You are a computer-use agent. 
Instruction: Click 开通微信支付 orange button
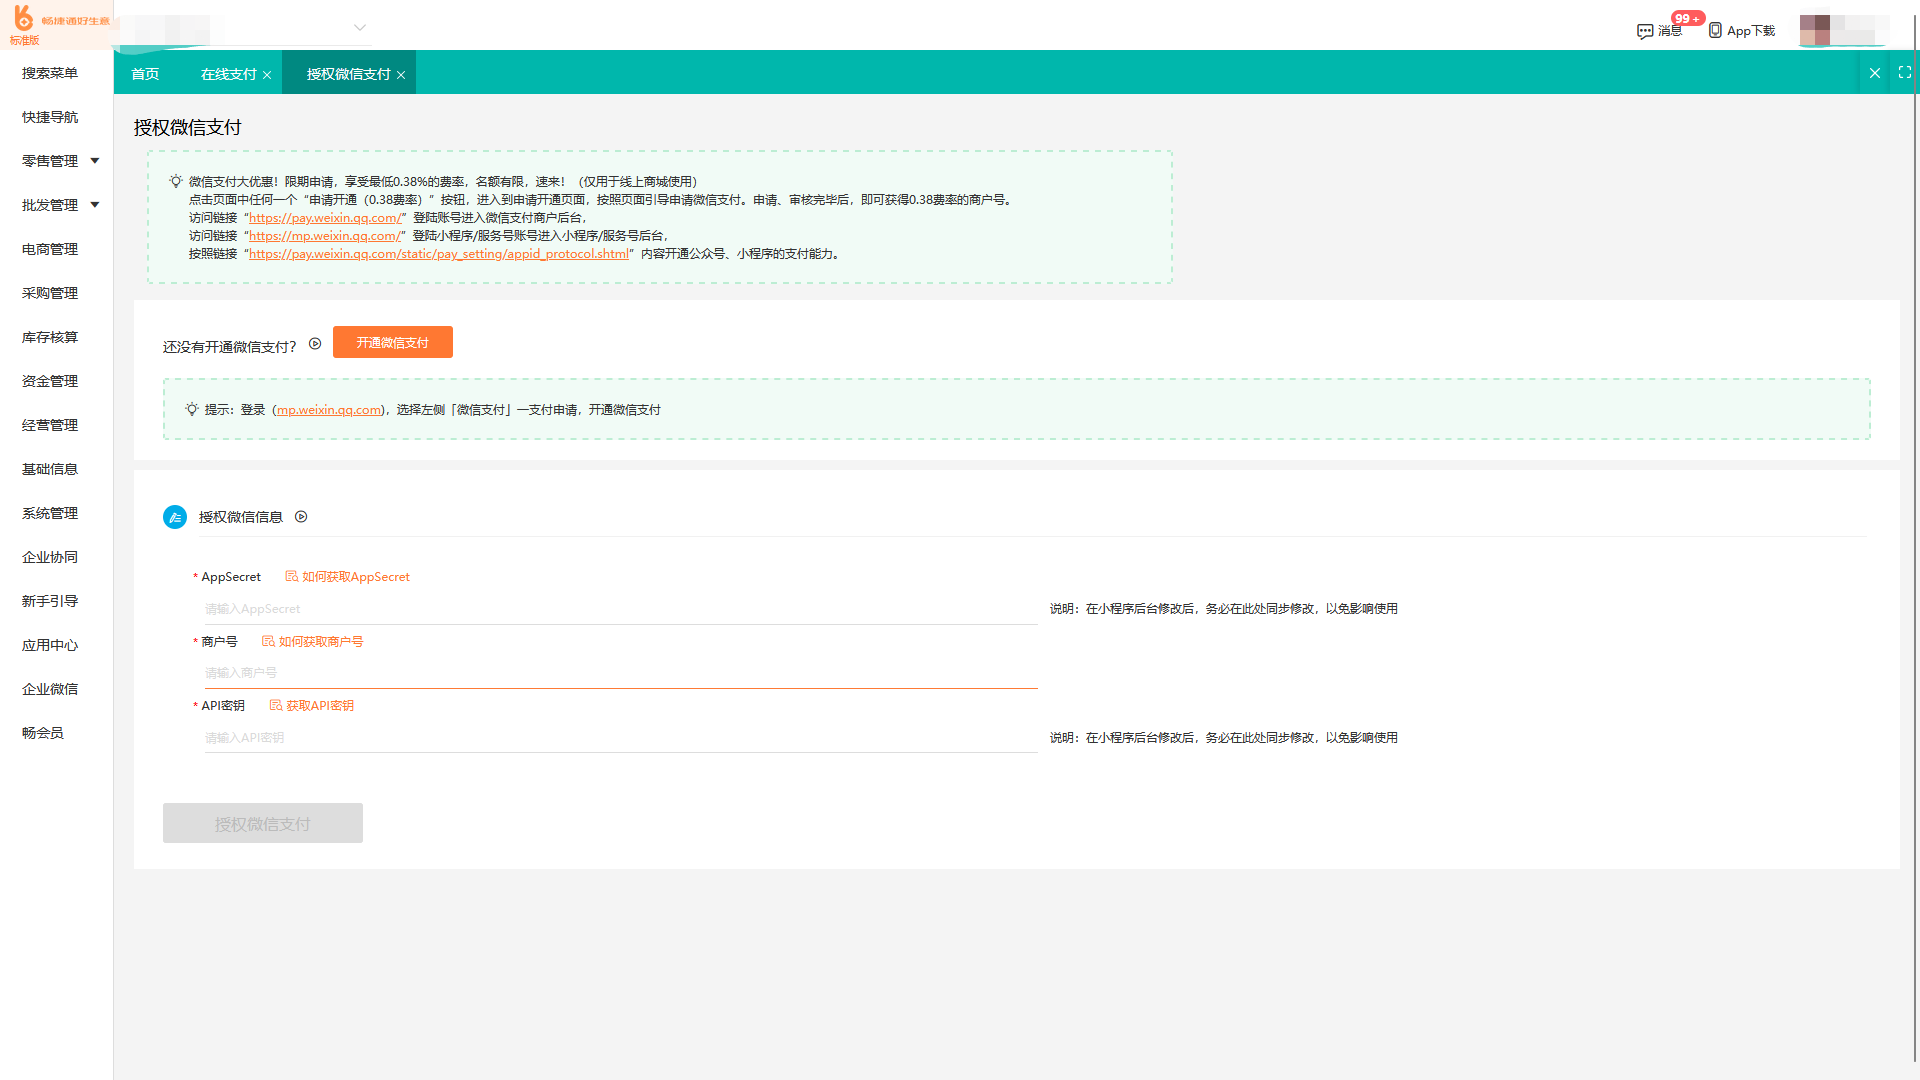point(393,342)
